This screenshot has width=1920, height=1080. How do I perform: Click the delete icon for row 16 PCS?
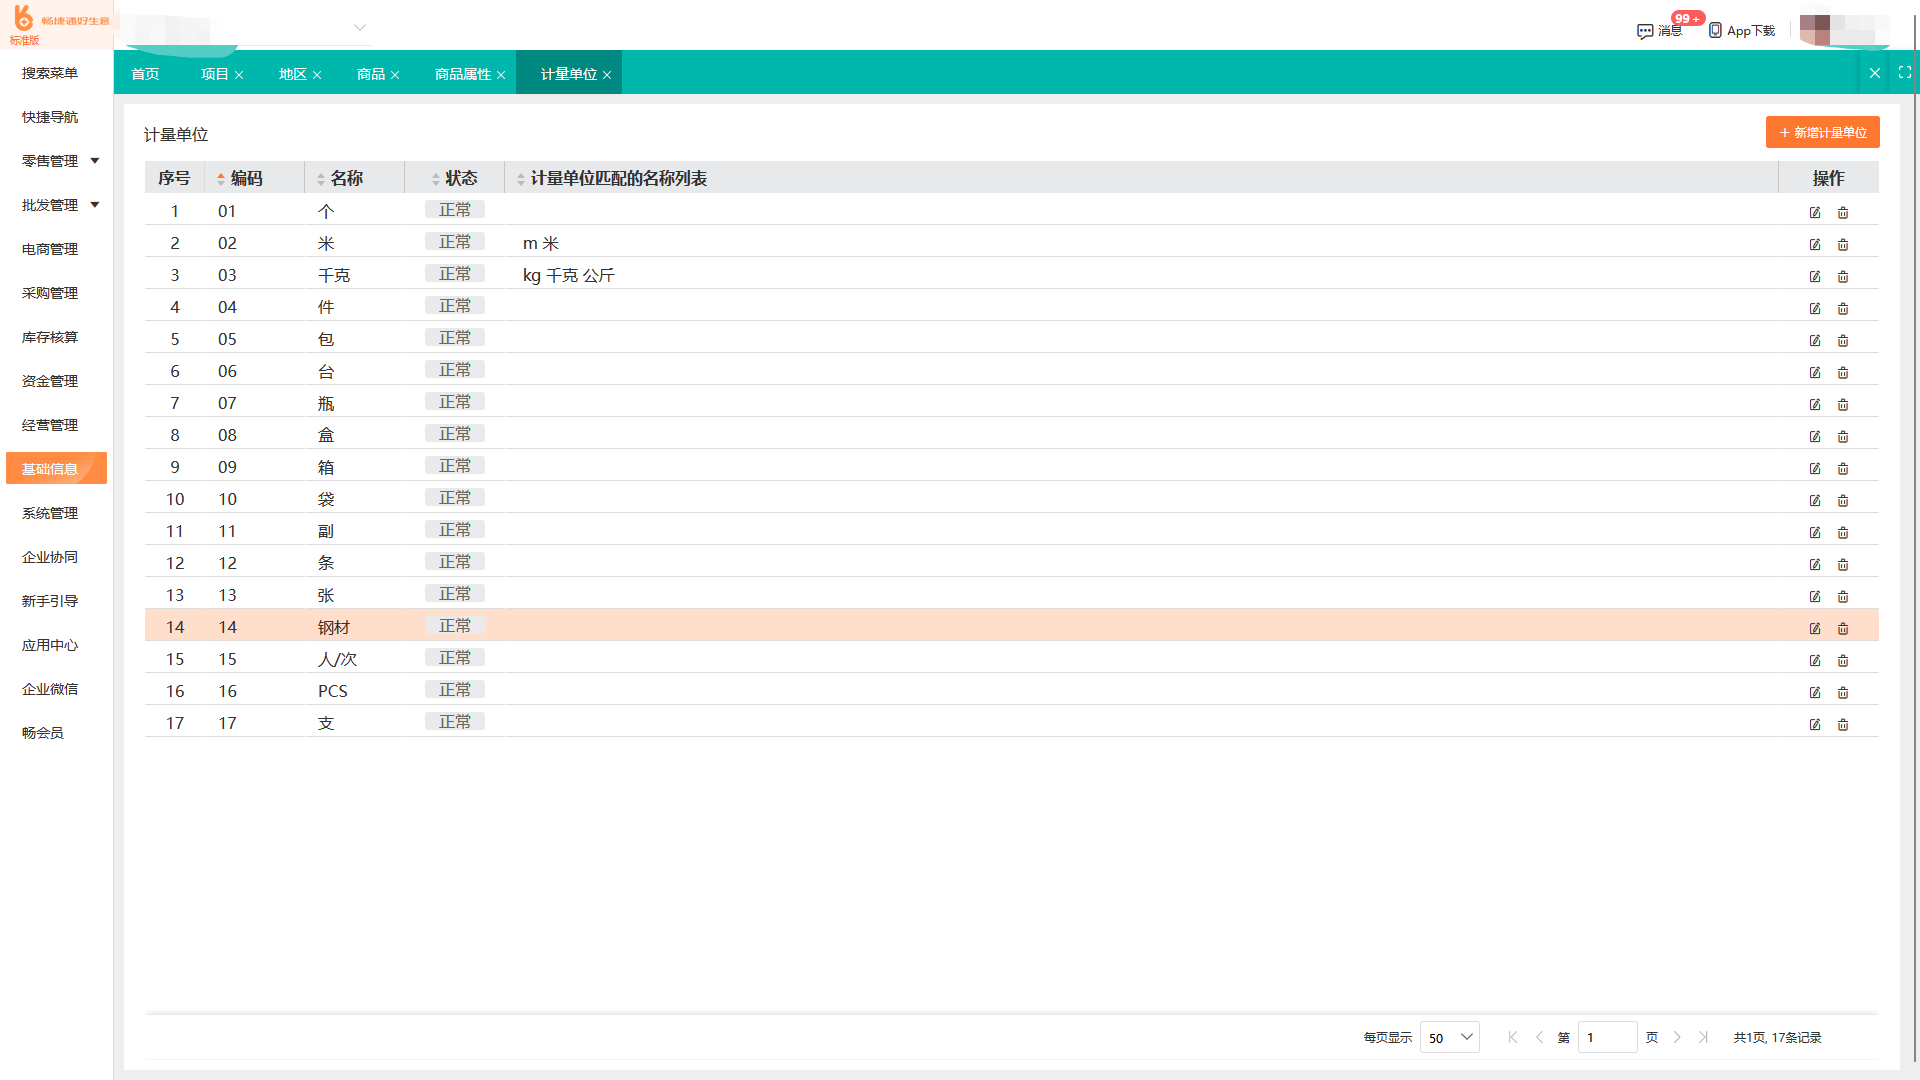coord(1844,691)
